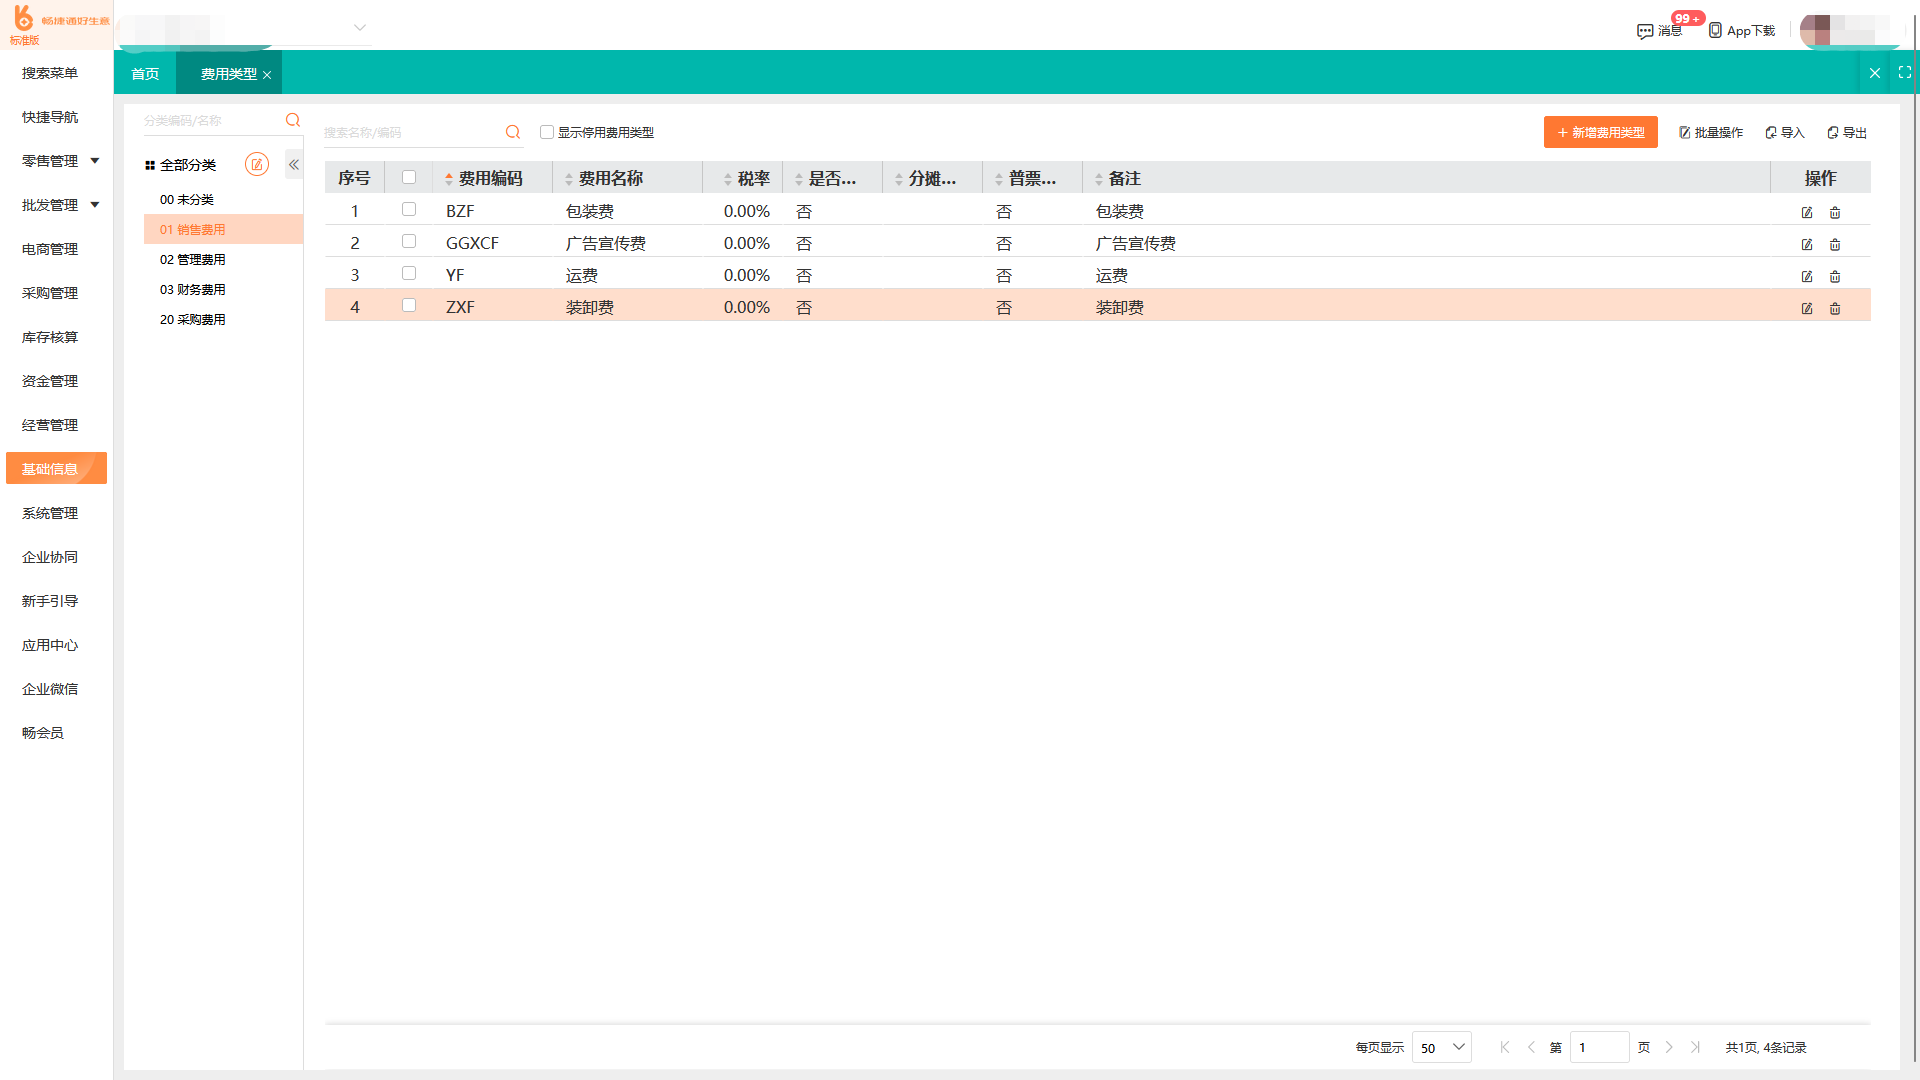Click 批量操作 button

tap(1709, 131)
